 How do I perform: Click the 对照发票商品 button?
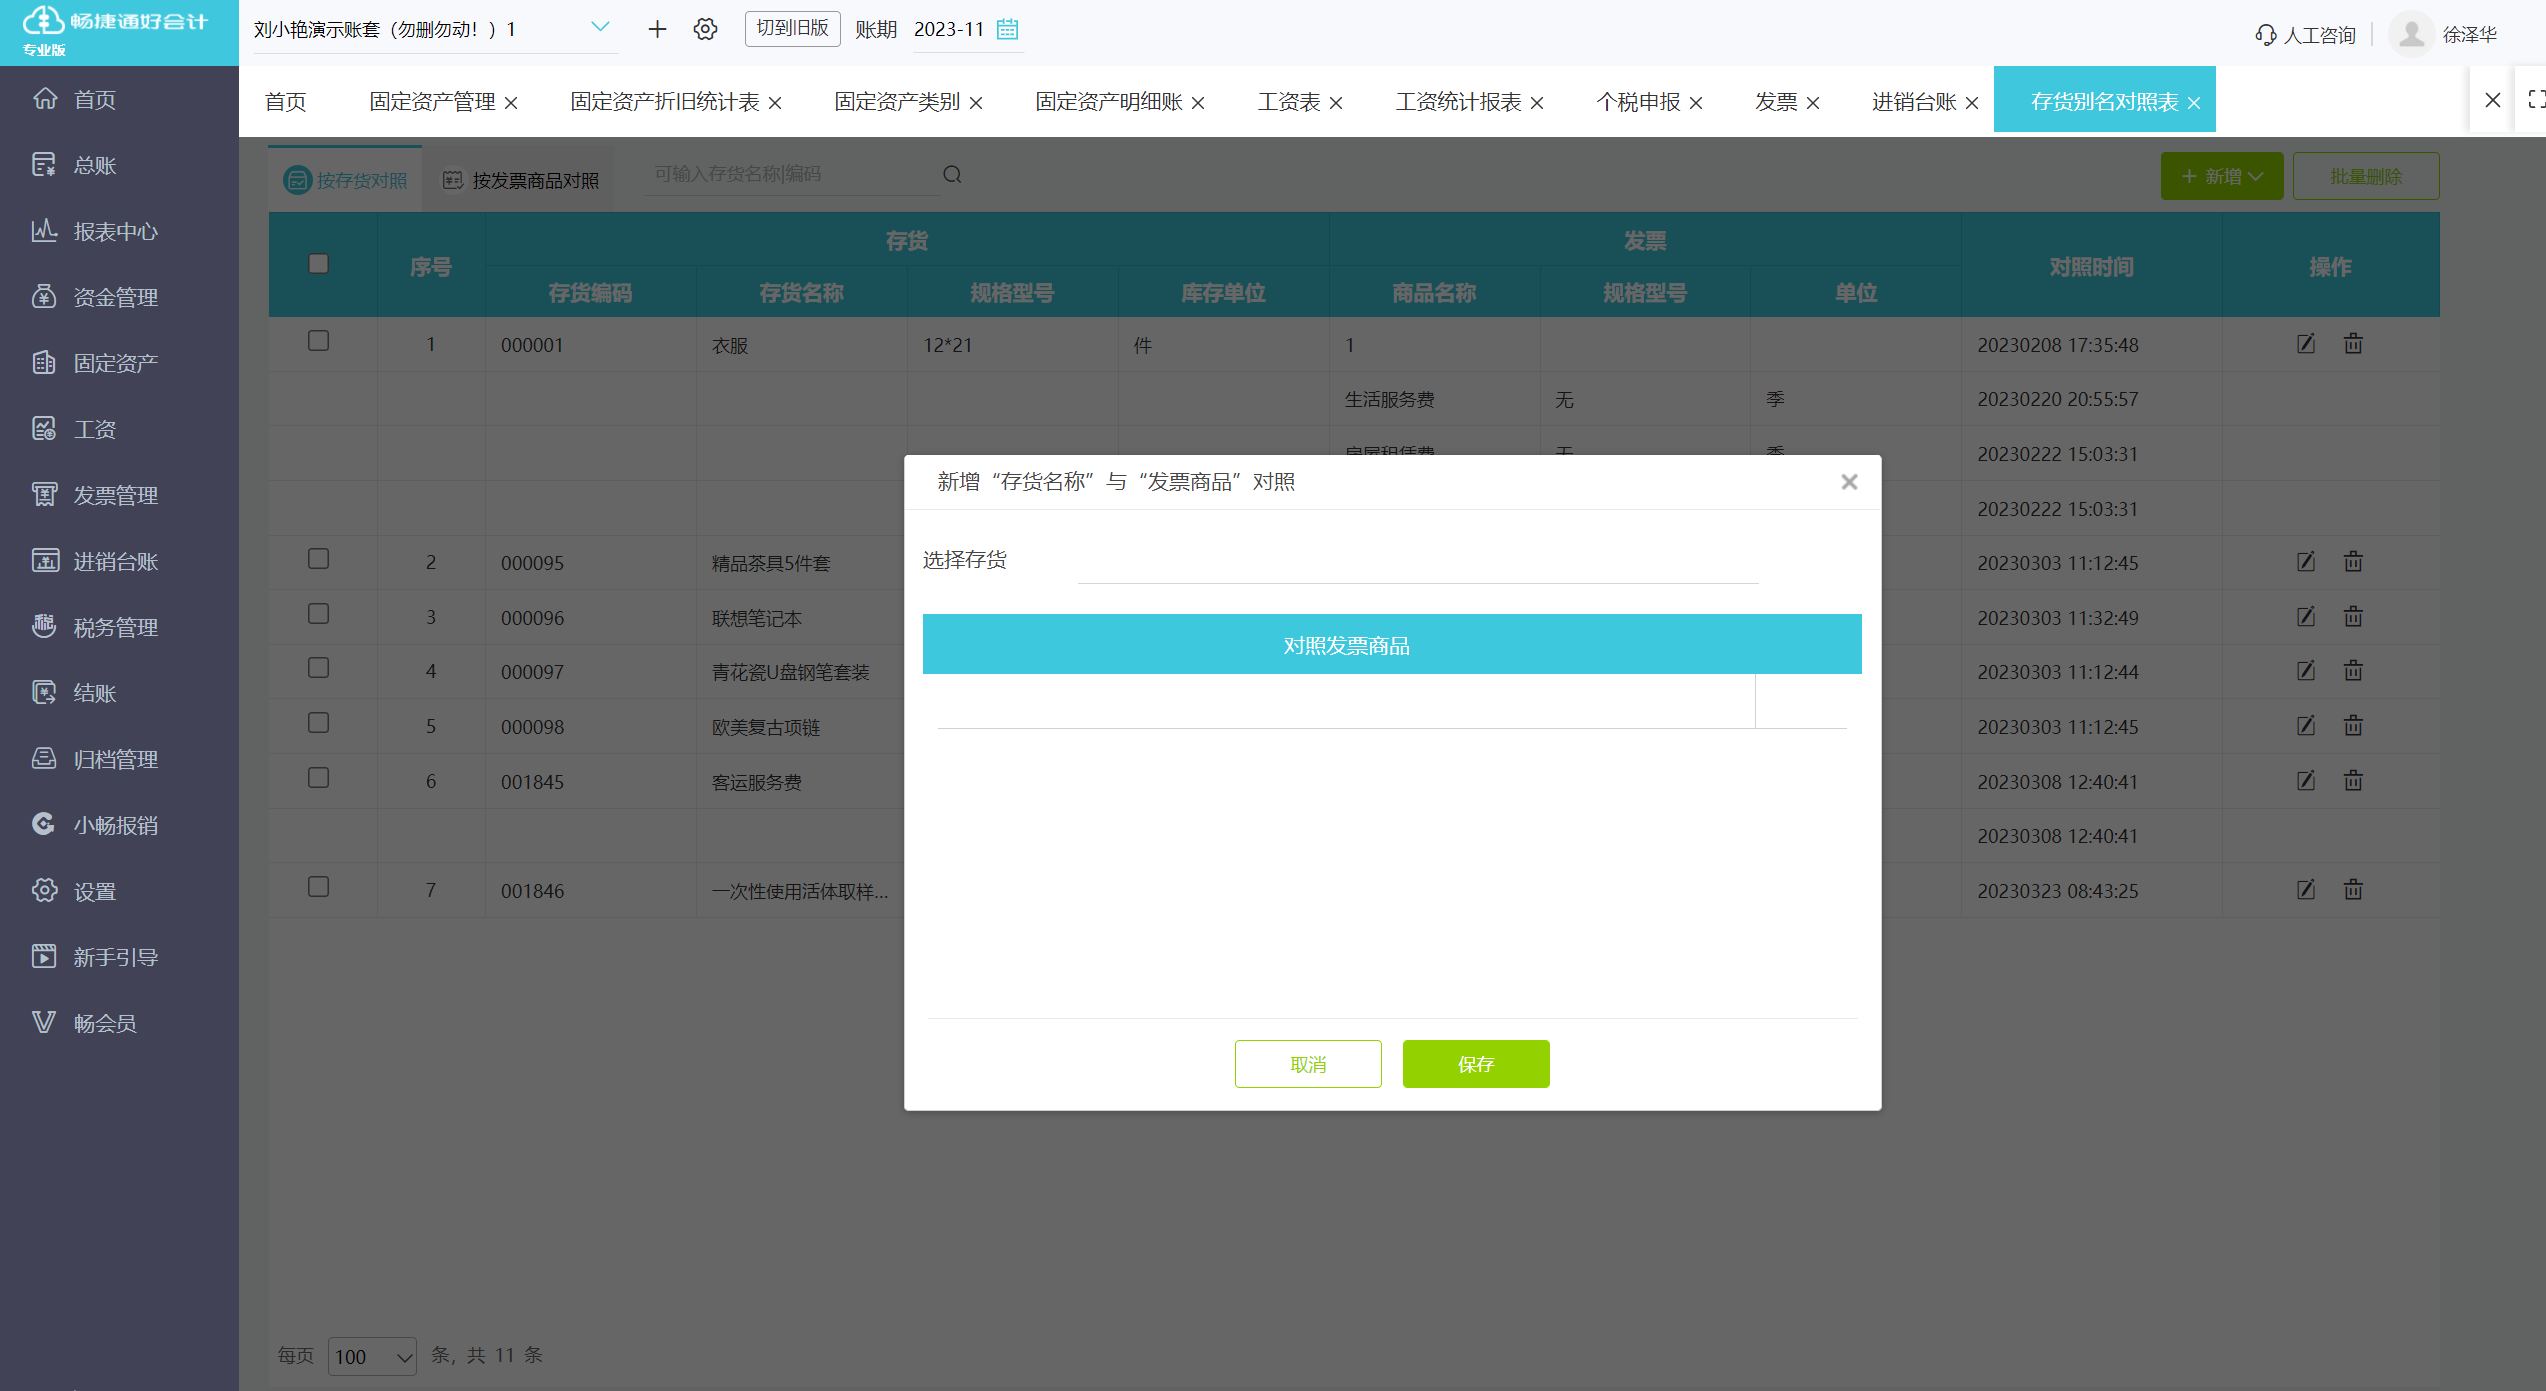pos(1392,642)
